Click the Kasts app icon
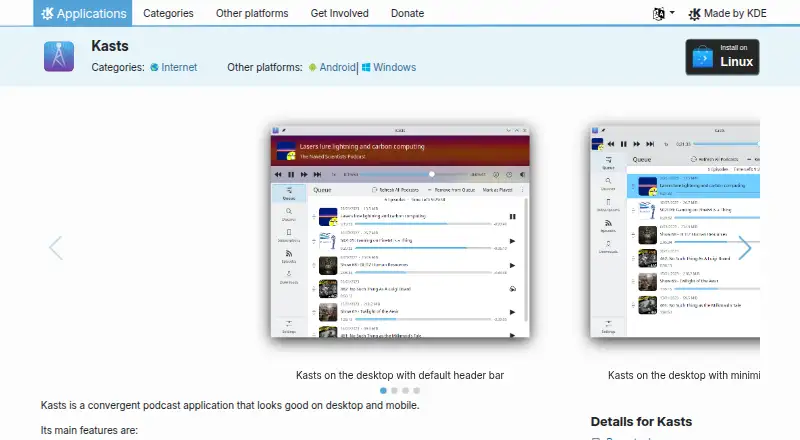 [59, 56]
